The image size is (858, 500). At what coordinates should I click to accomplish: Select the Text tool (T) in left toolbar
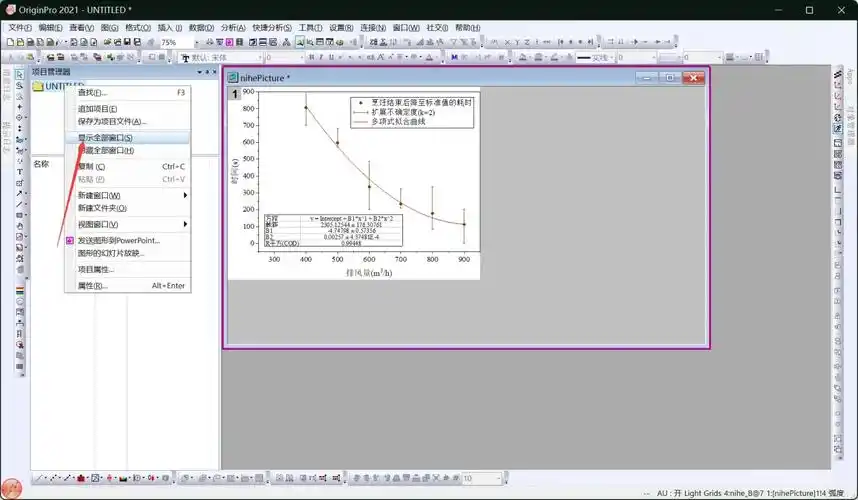click(19, 171)
